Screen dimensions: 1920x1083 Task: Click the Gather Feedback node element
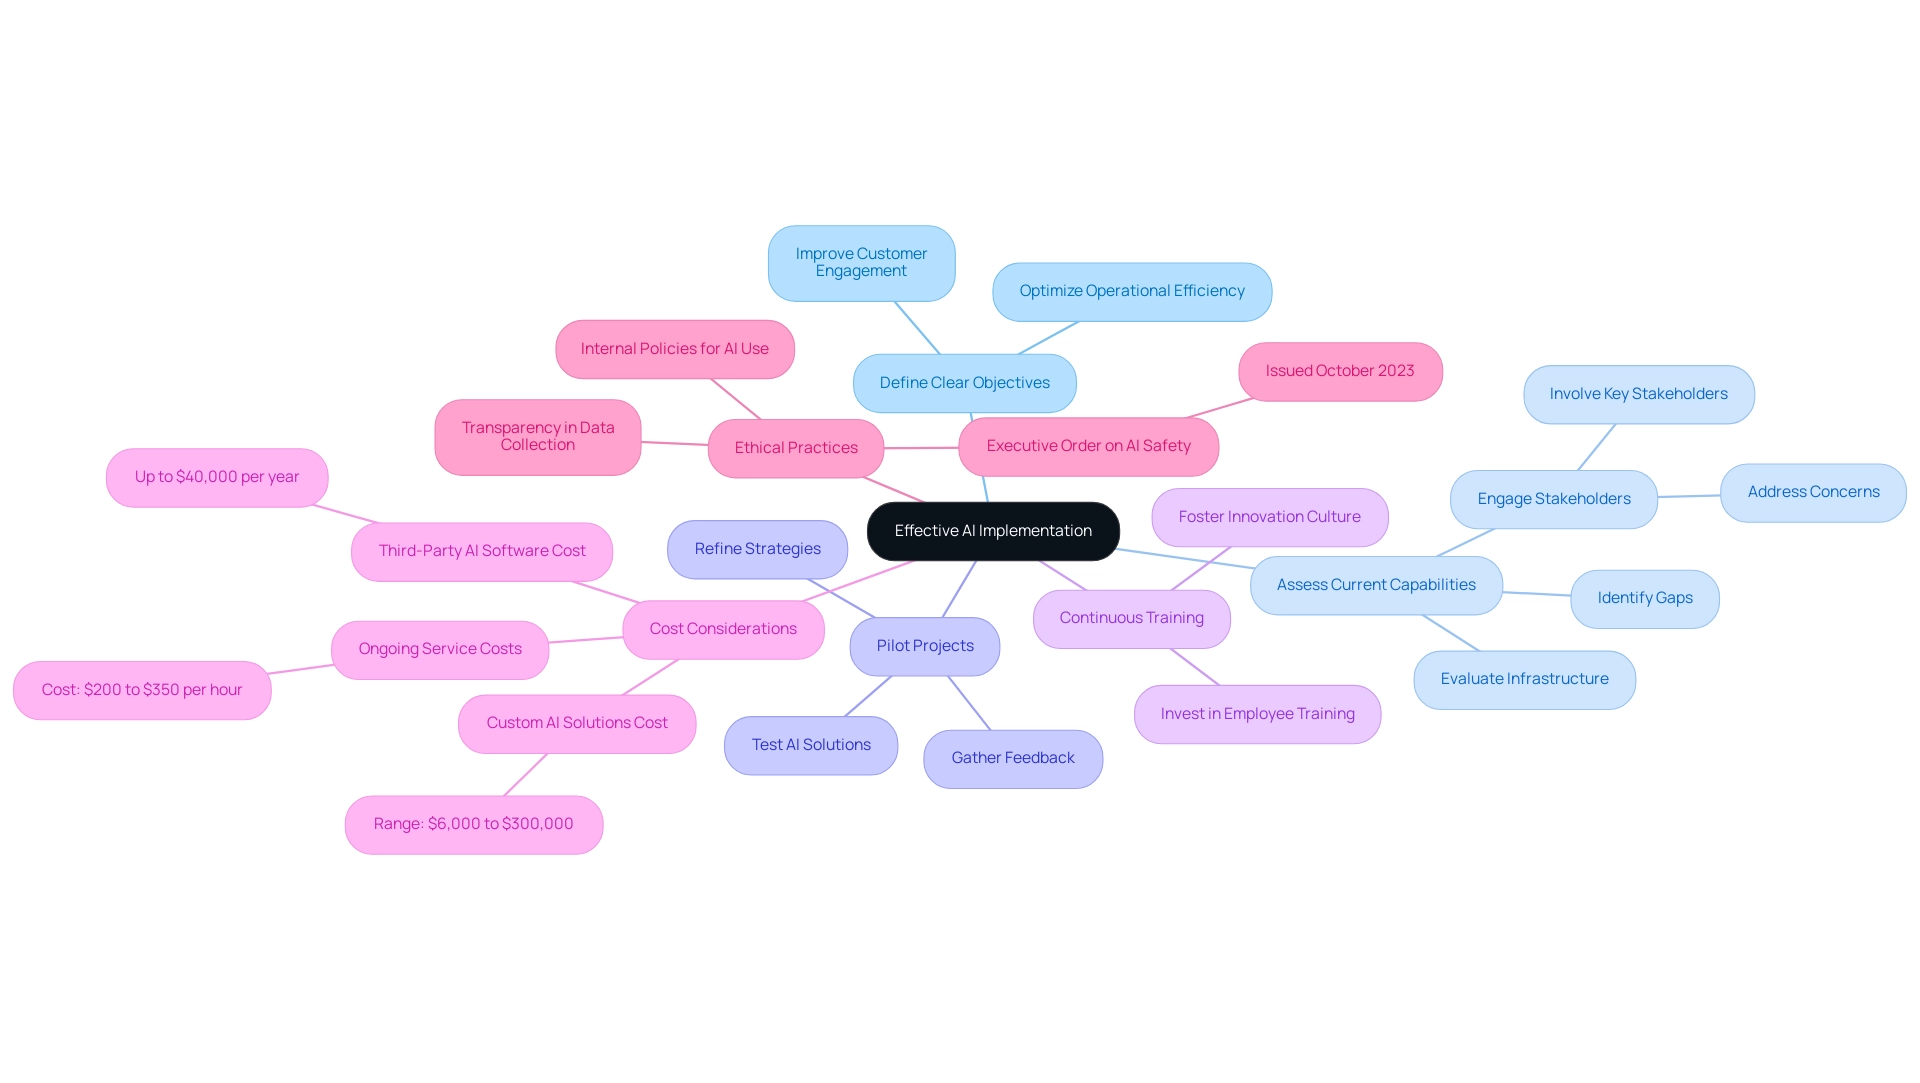[x=1013, y=756]
